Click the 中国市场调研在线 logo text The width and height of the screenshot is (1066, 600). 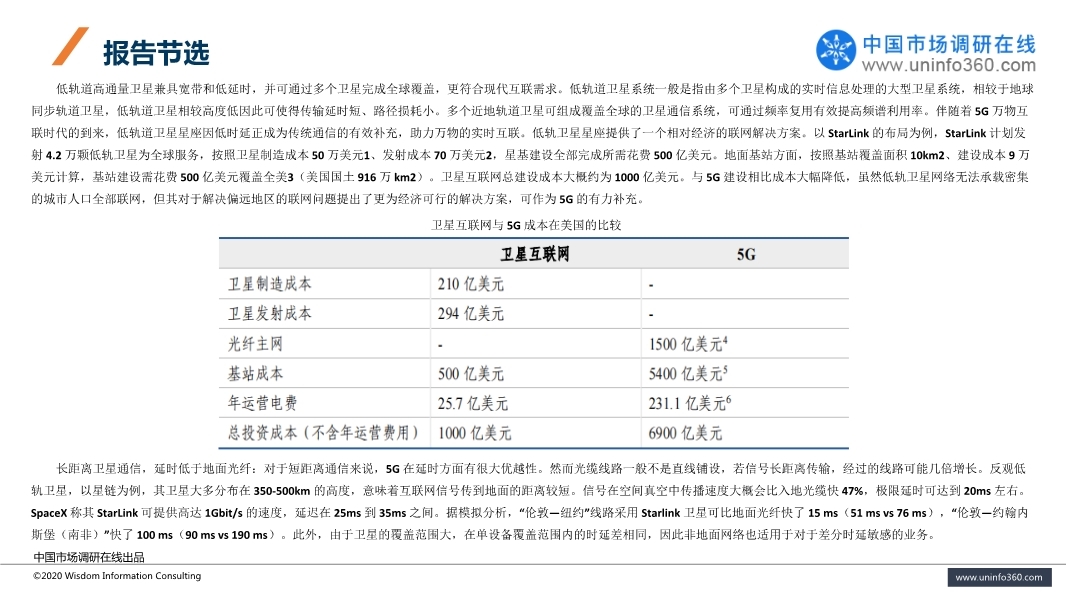[x=948, y=43]
